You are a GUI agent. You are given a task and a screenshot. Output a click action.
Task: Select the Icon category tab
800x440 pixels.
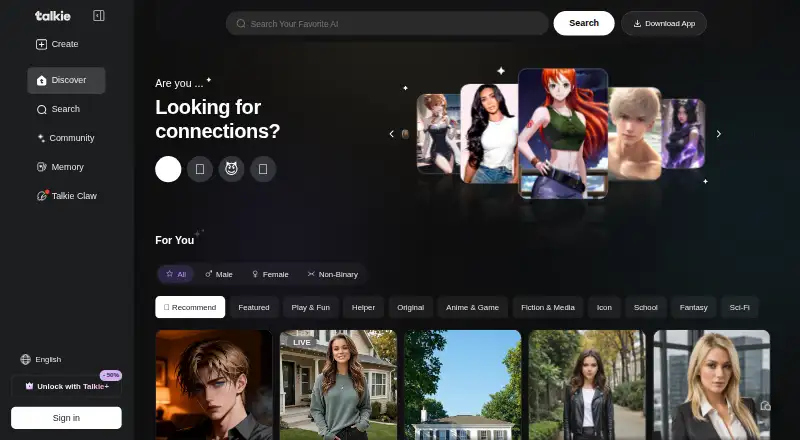pos(604,307)
